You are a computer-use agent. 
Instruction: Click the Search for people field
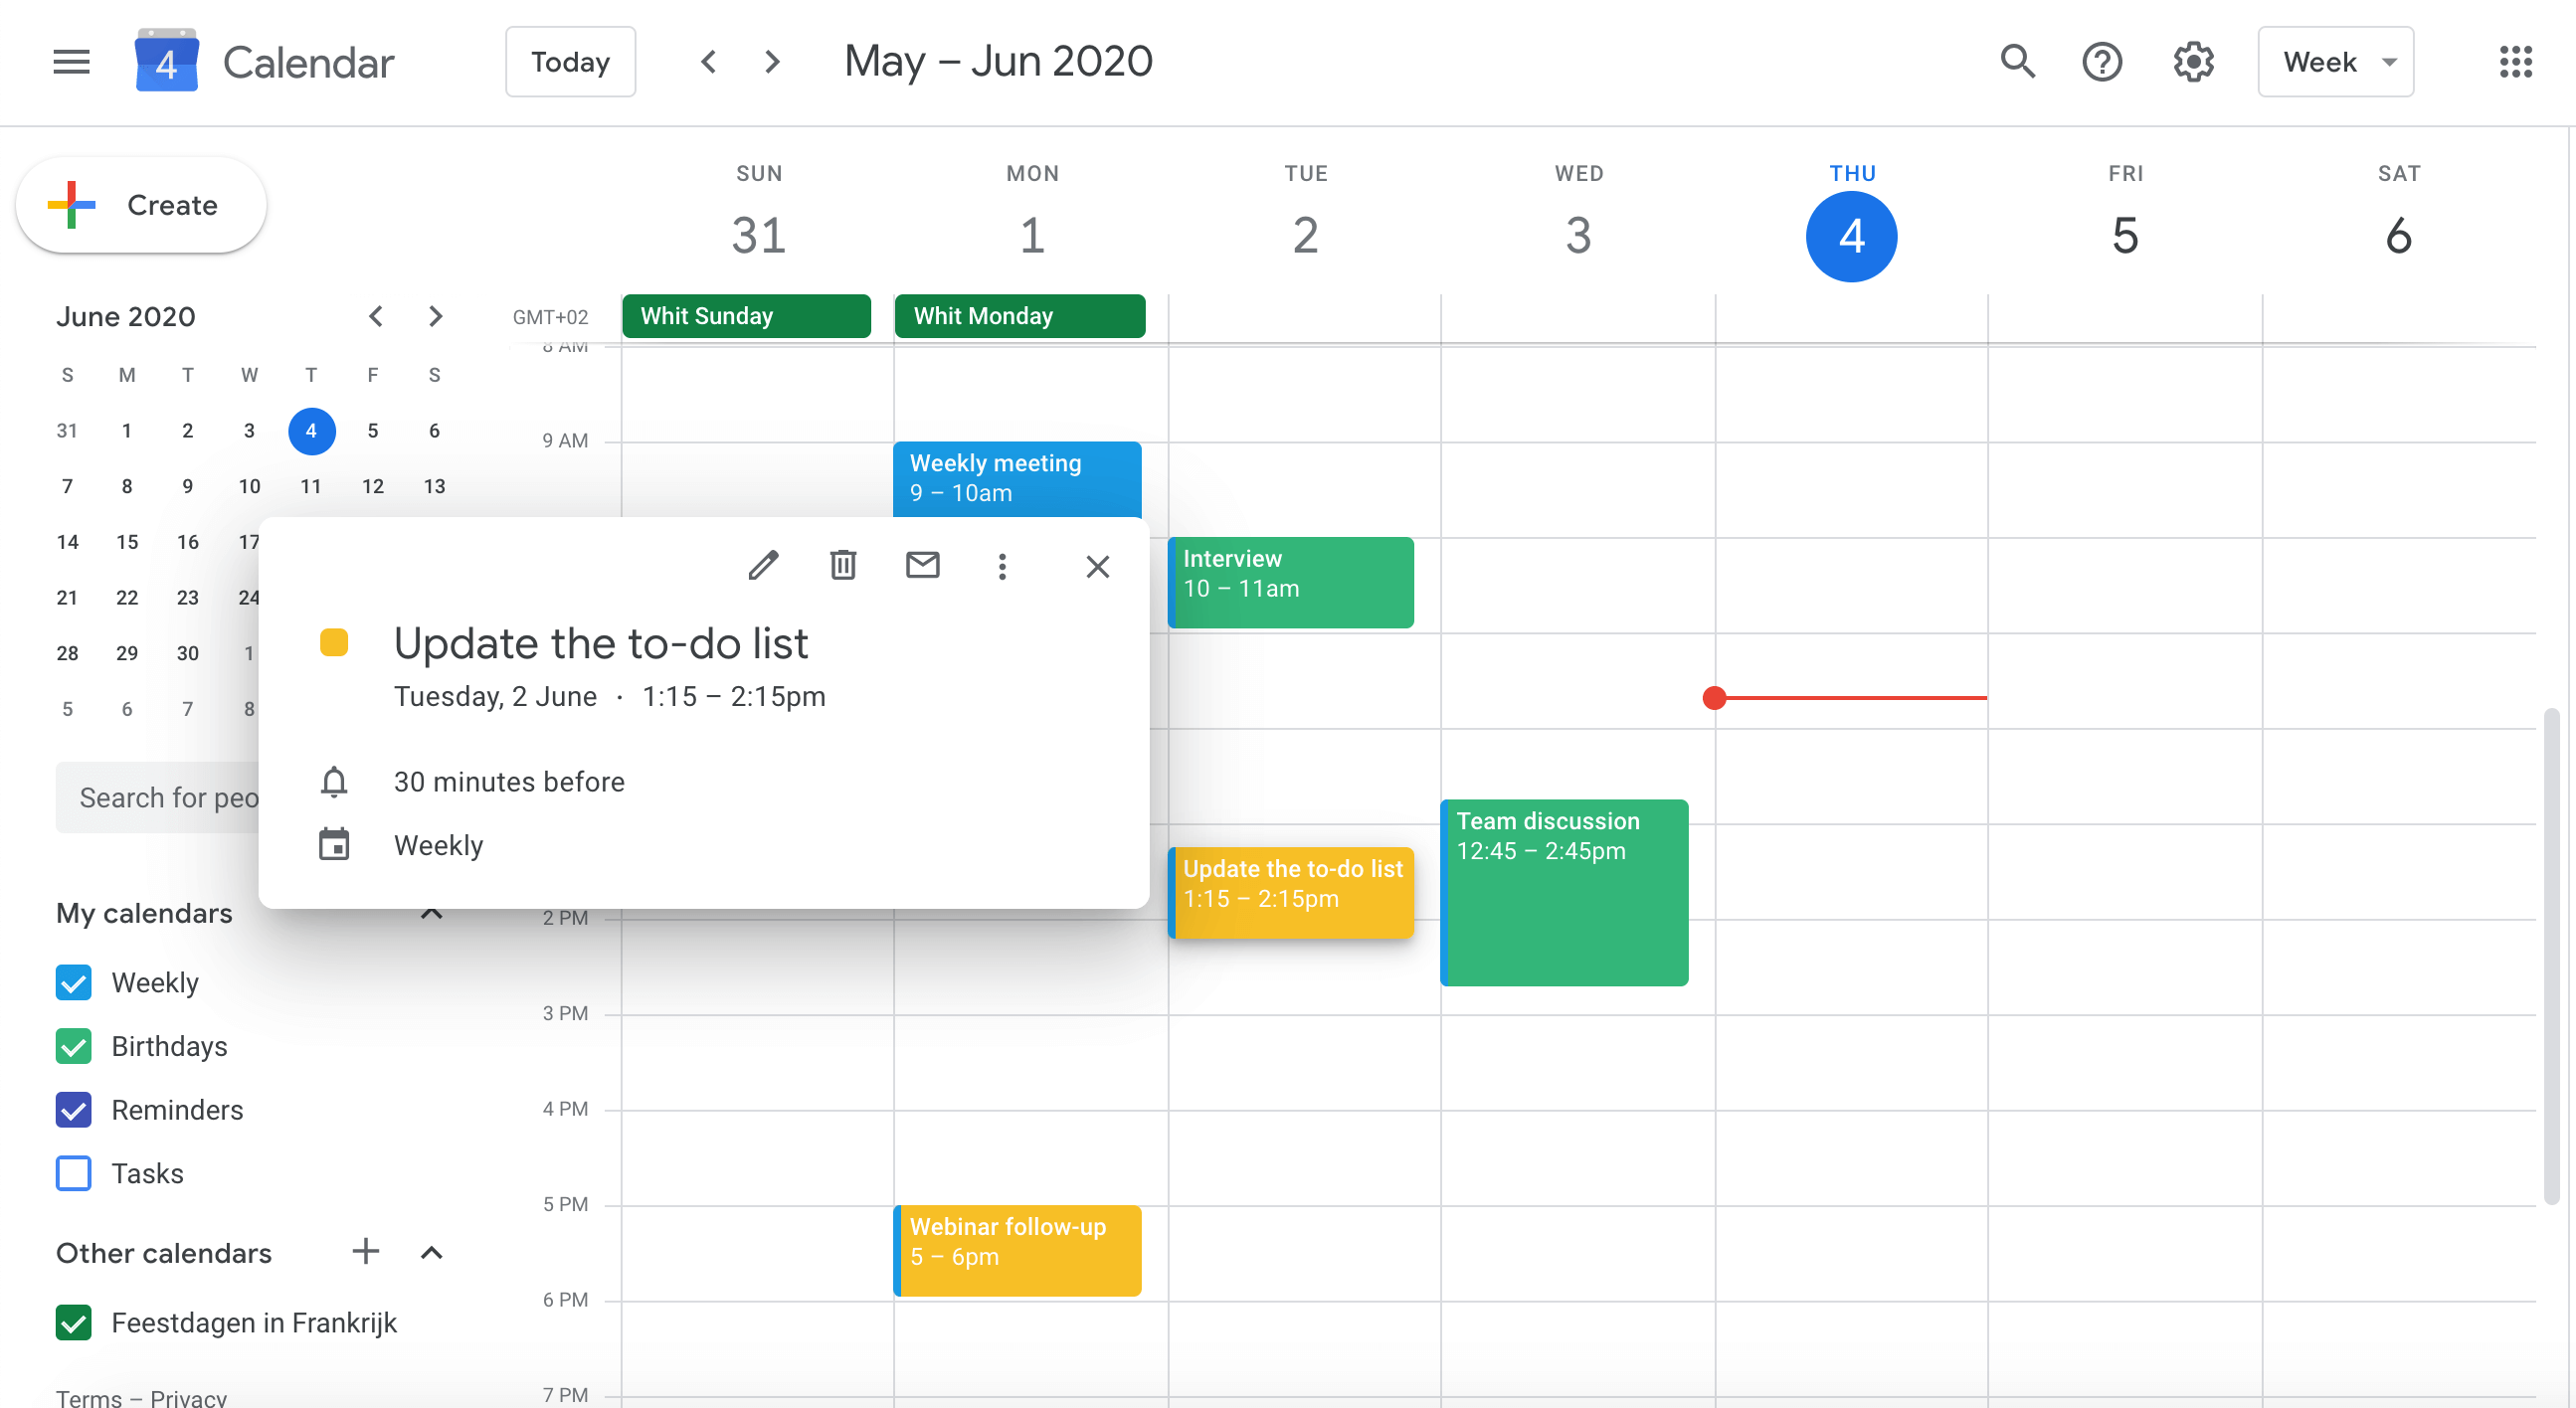pyautogui.click(x=170, y=797)
